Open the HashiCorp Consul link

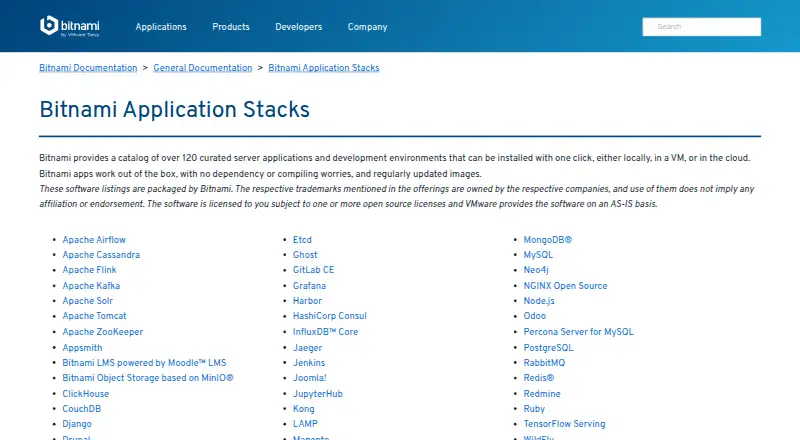pos(330,316)
